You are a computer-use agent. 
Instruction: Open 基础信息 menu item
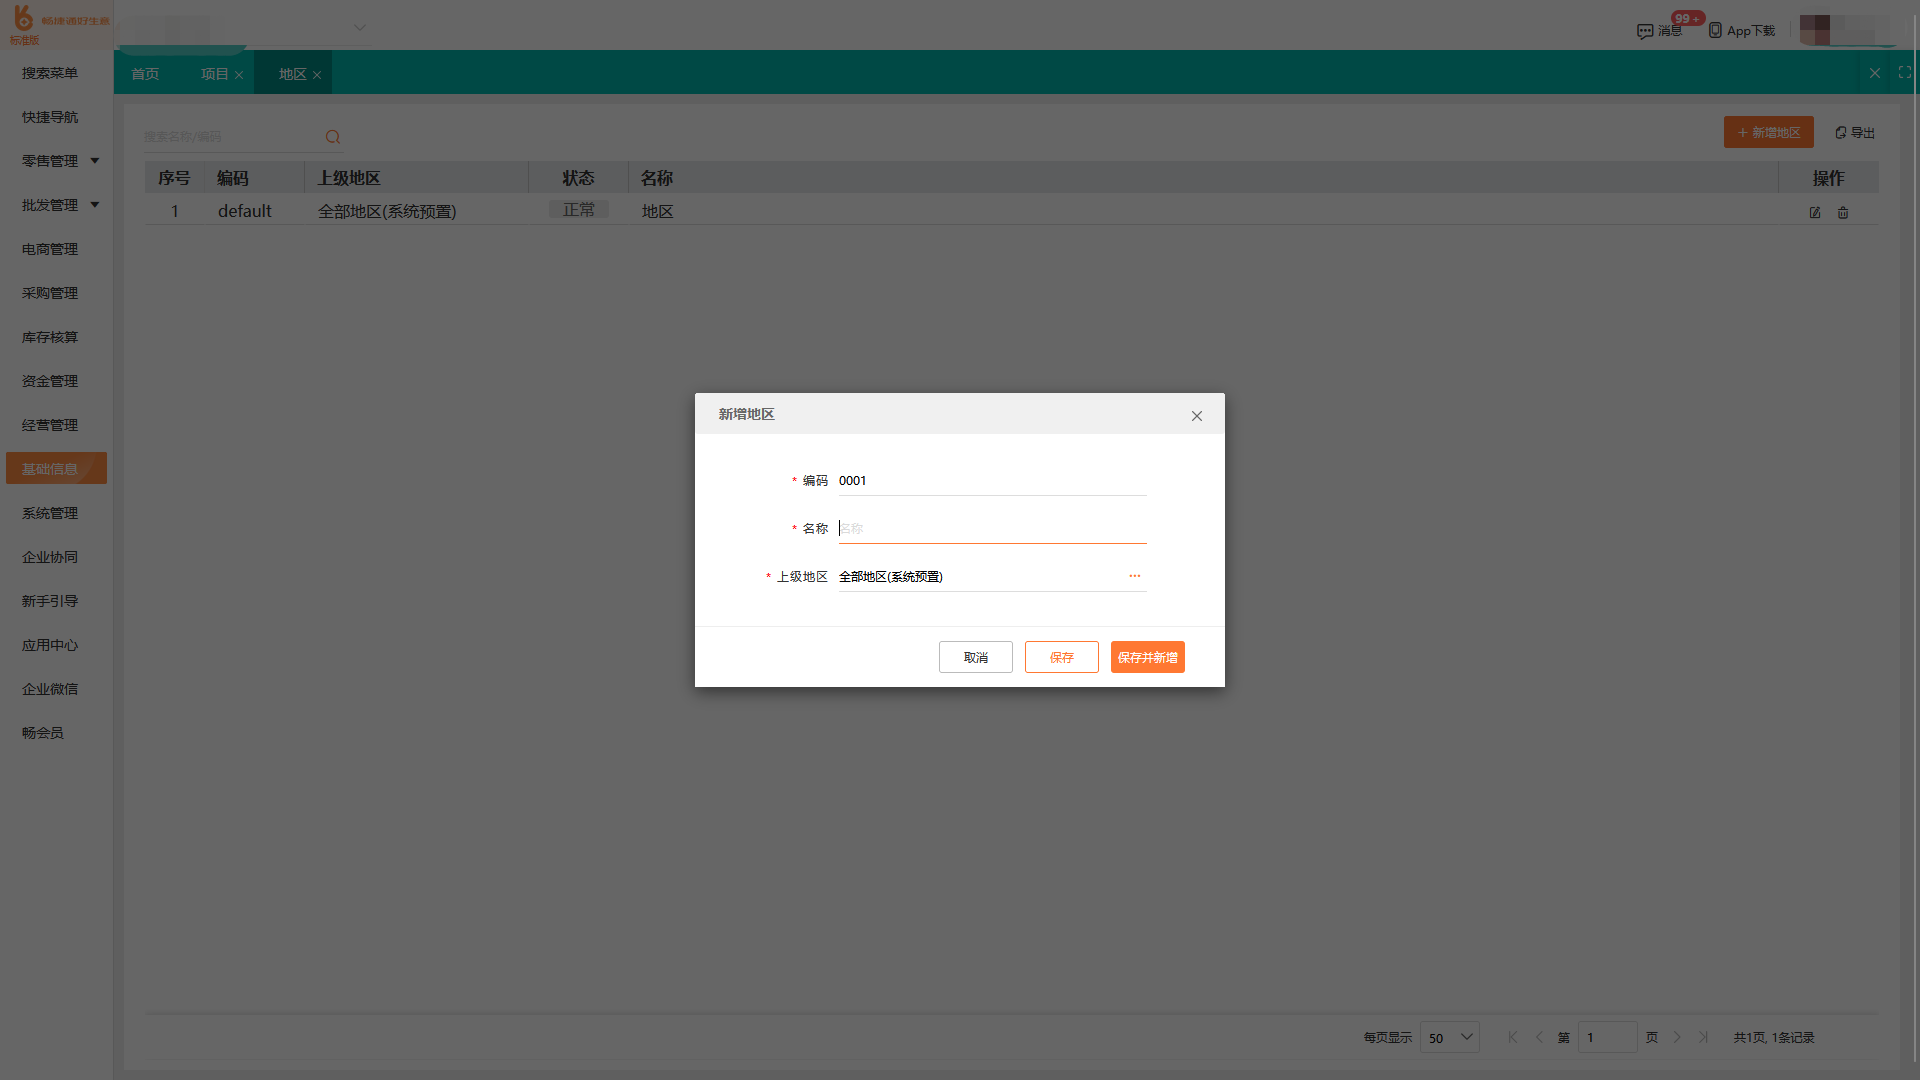(x=55, y=468)
